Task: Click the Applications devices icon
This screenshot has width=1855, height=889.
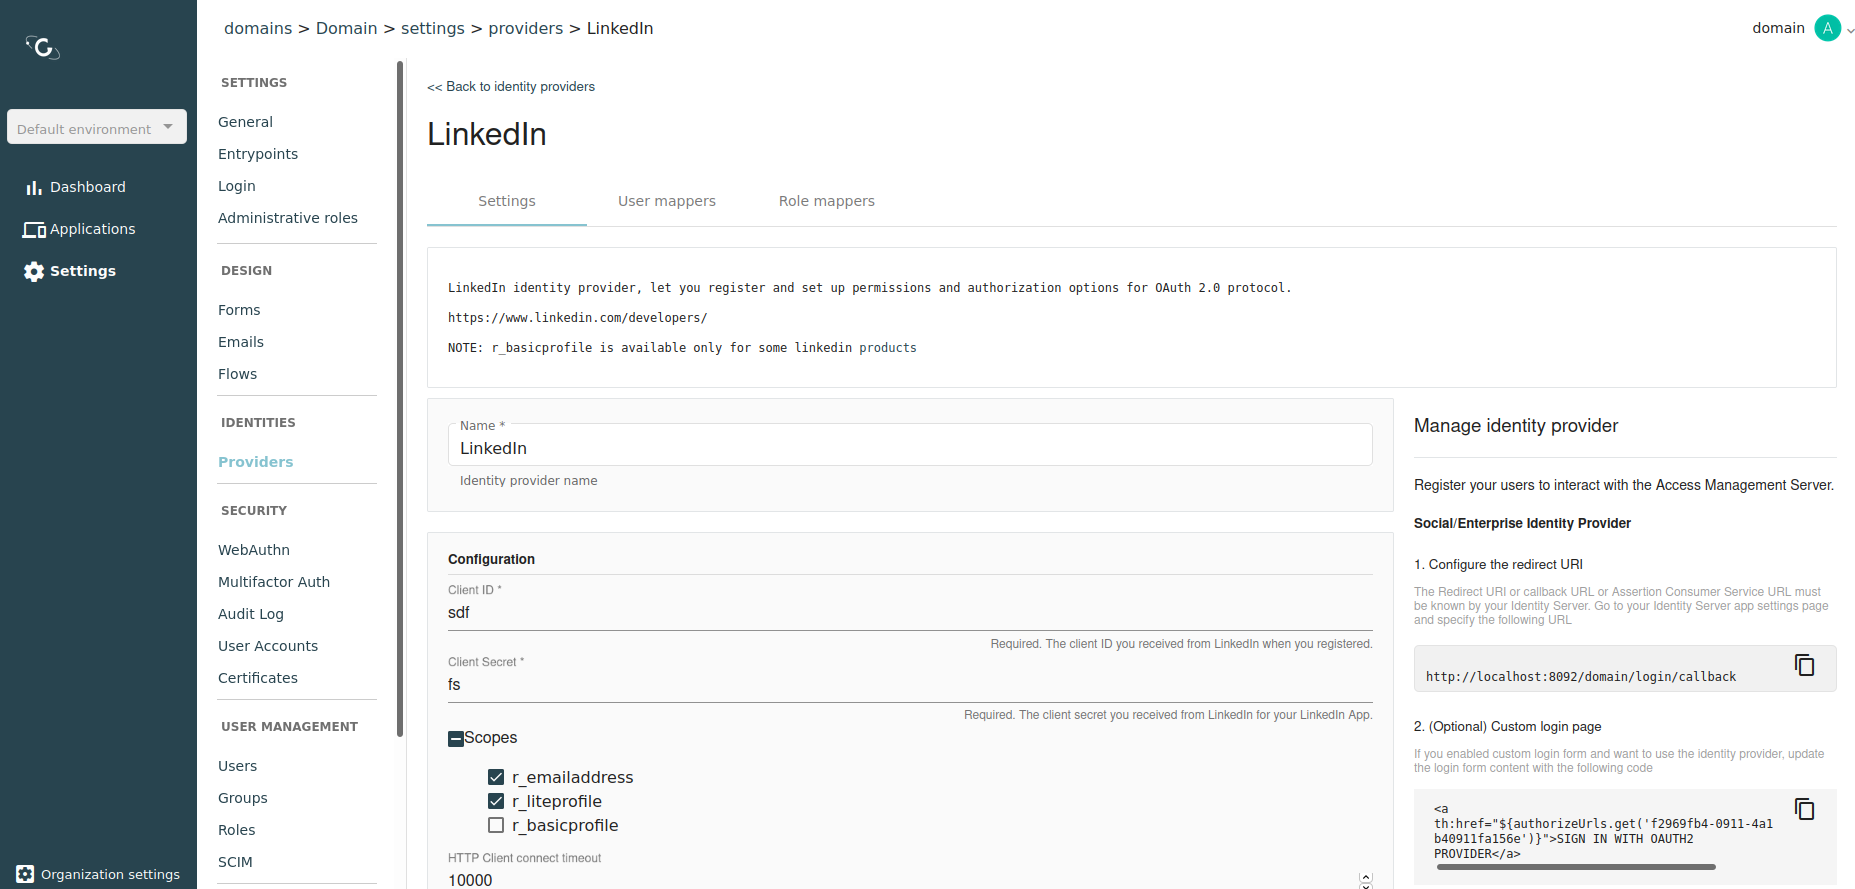Action: pyautogui.click(x=34, y=230)
